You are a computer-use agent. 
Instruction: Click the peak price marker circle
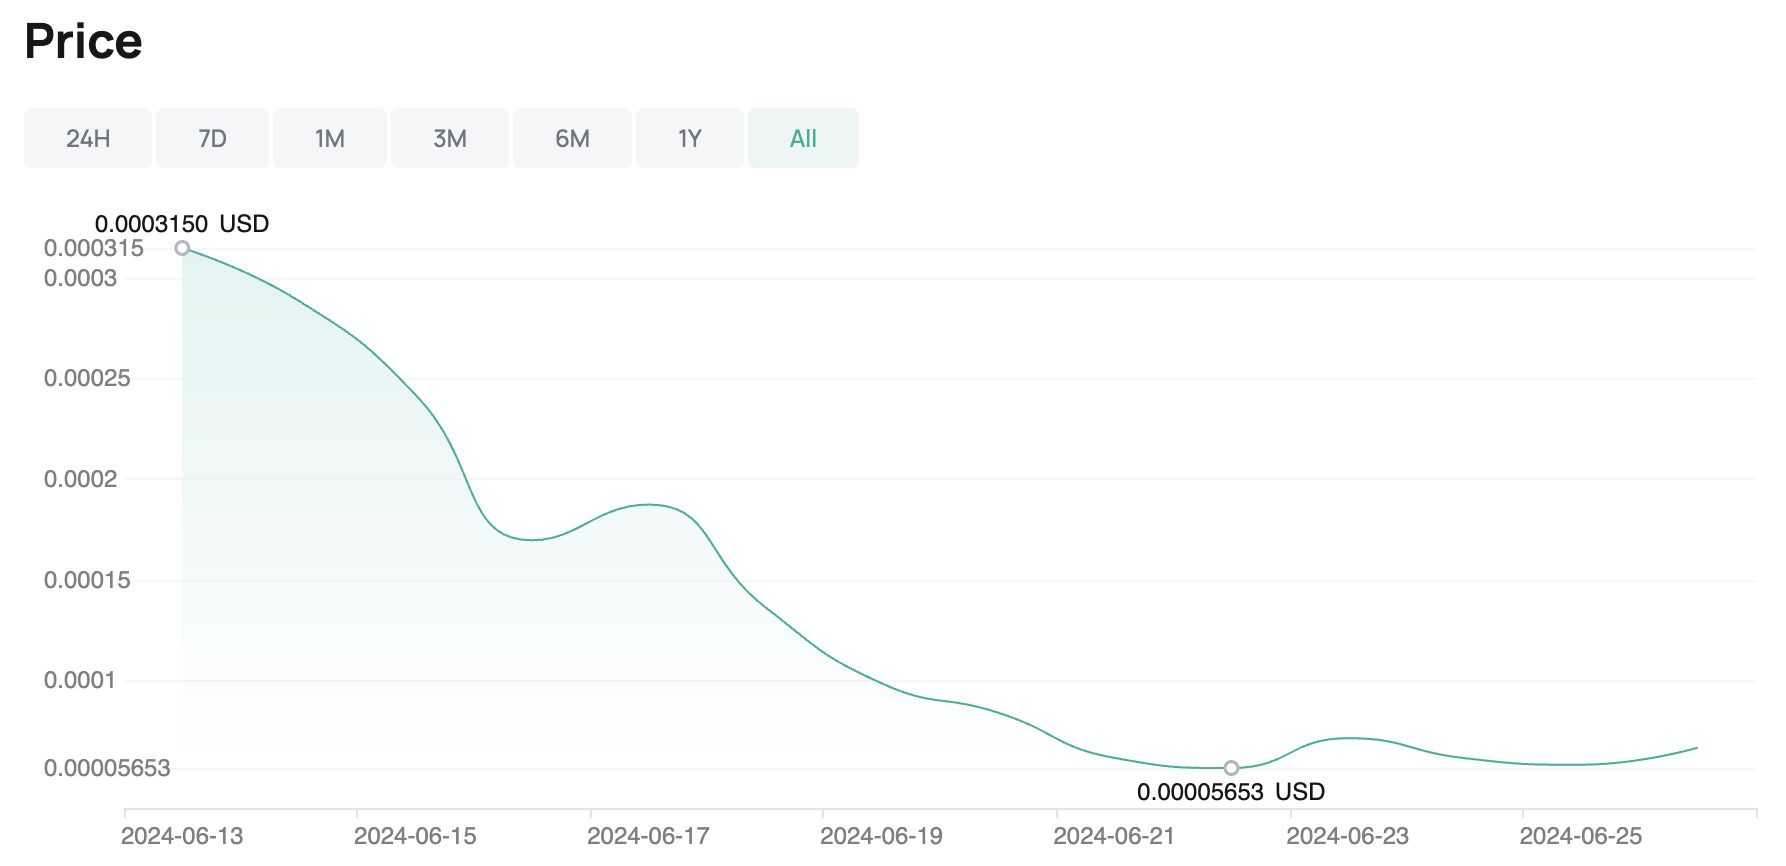pyautogui.click(x=182, y=248)
